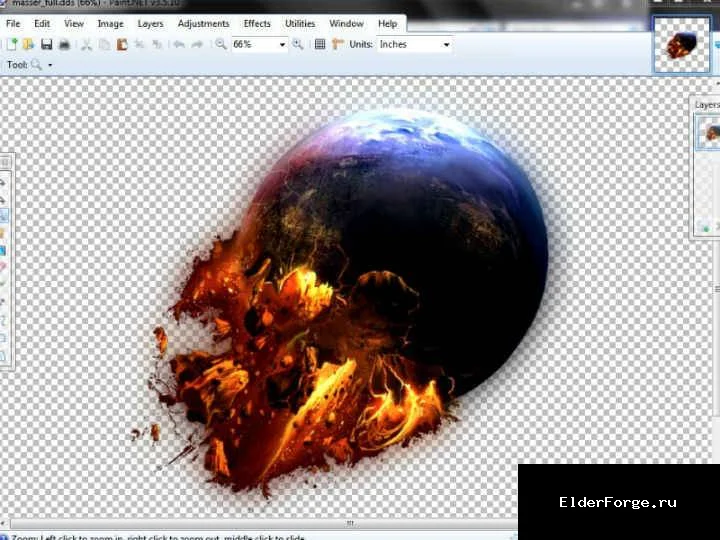Open the Adjustments menu

[x=203, y=23]
